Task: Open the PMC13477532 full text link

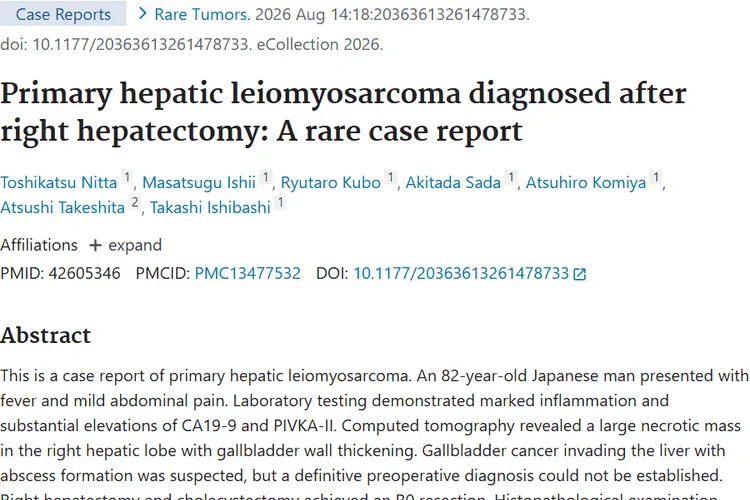Action: pos(248,273)
